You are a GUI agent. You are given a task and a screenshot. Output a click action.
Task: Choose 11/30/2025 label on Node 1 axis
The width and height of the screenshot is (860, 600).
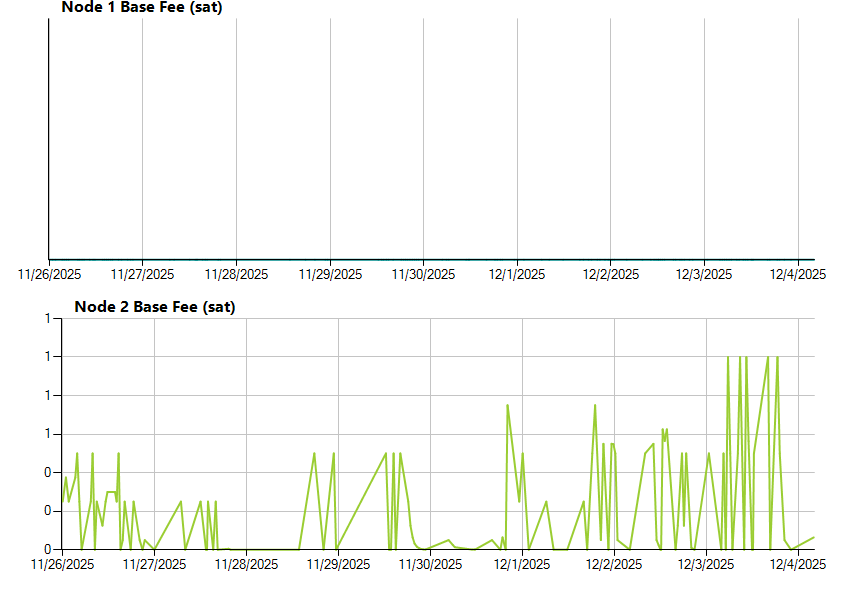click(423, 274)
